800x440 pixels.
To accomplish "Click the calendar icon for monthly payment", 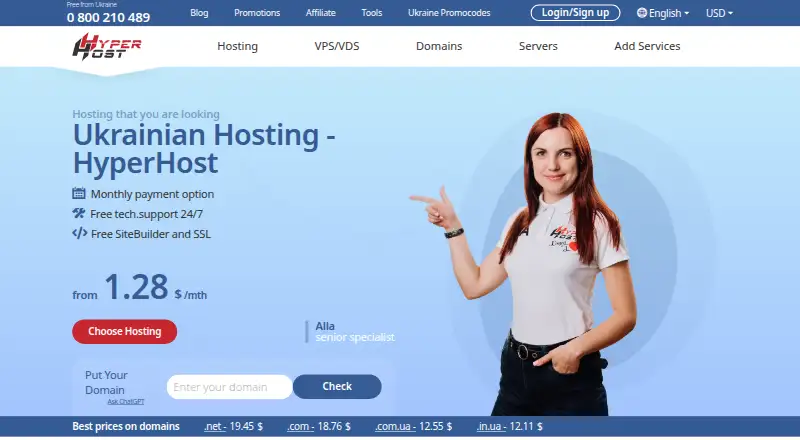I will [x=79, y=193].
